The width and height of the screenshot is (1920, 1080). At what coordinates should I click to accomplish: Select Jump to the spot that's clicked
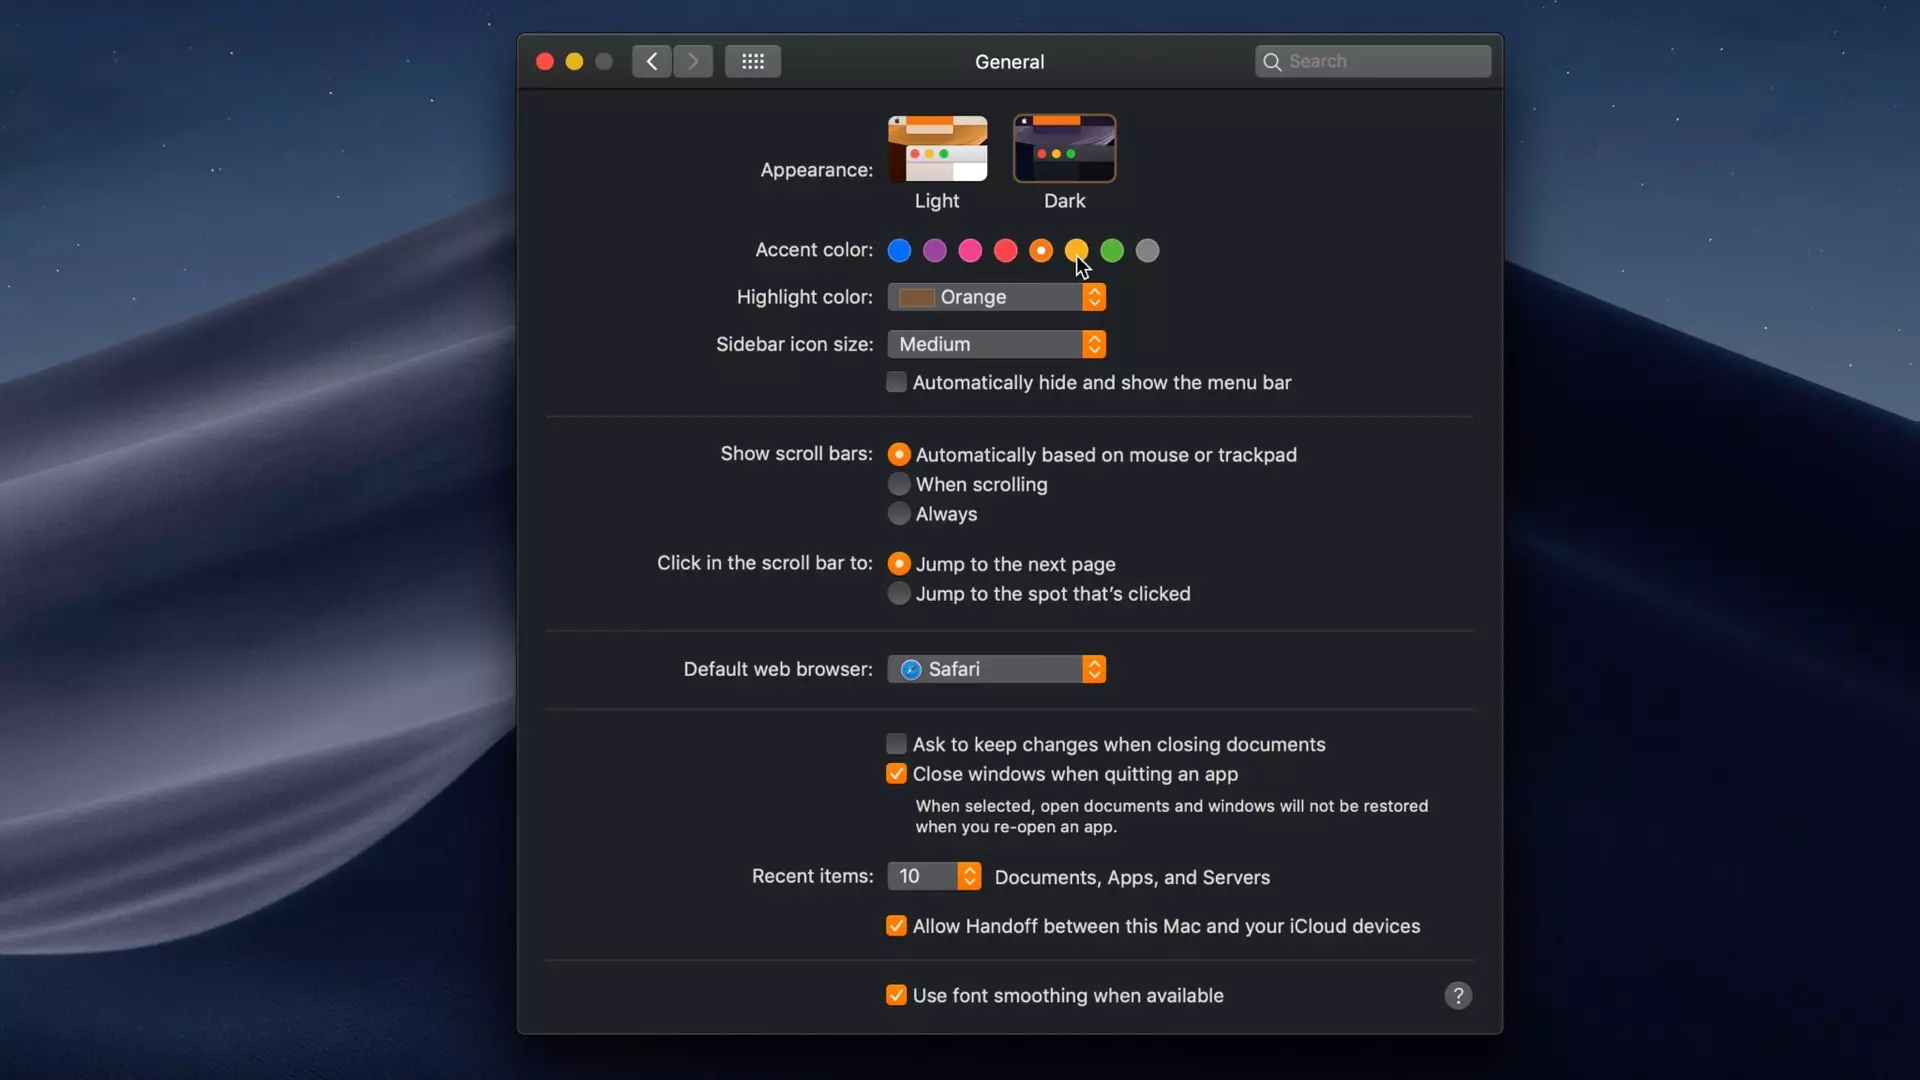click(897, 592)
